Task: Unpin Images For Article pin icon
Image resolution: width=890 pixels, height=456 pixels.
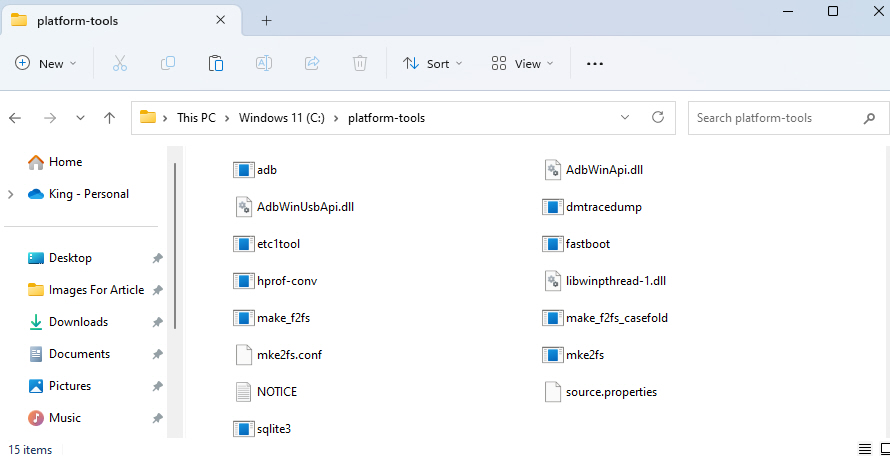Action: (157, 290)
